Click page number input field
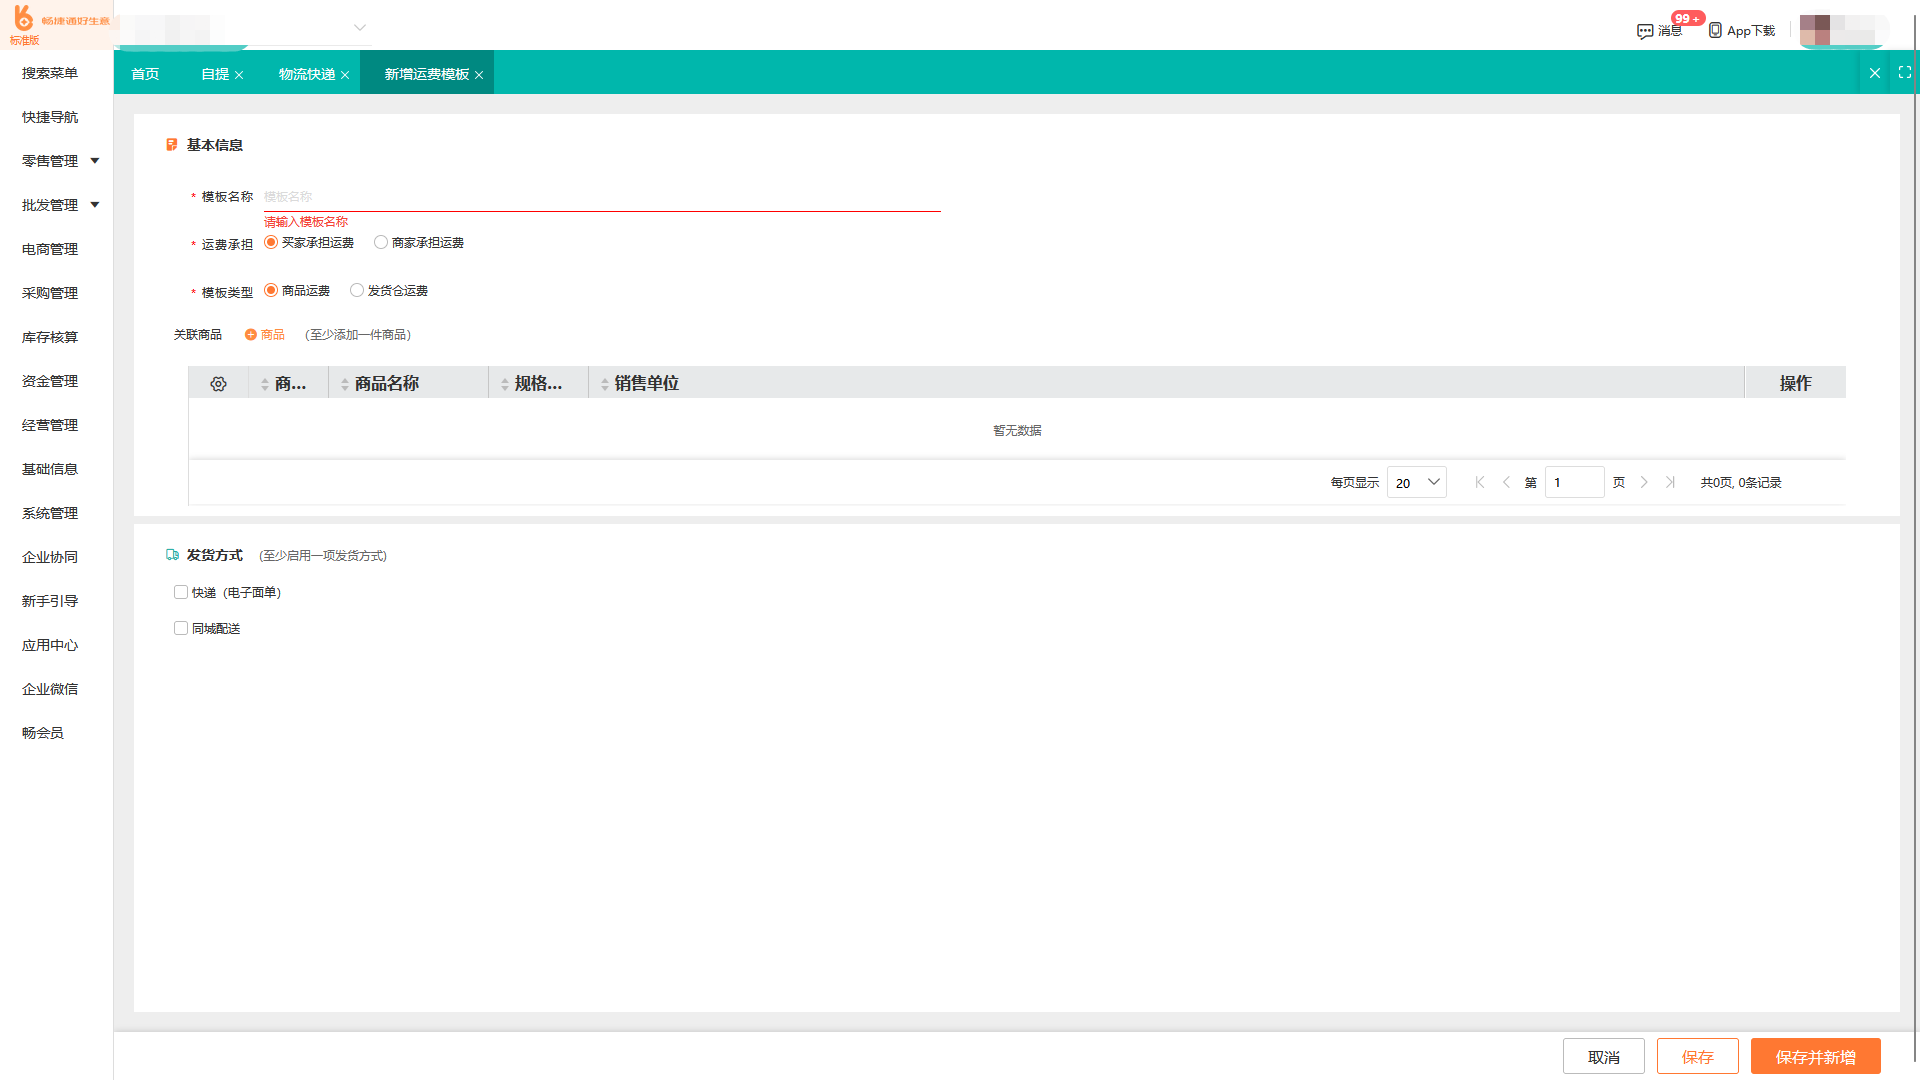Screen dimensions: 1920x1080 tap(1571, 481)
